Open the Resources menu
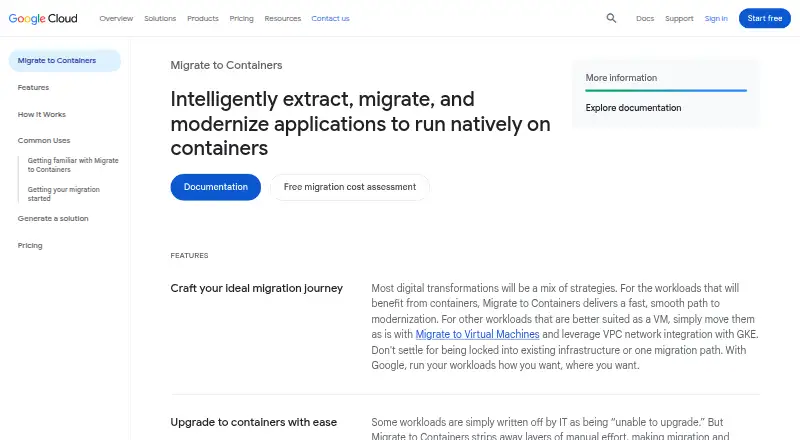The height and width of the screenshot is (440, 800). pos(283,18)
